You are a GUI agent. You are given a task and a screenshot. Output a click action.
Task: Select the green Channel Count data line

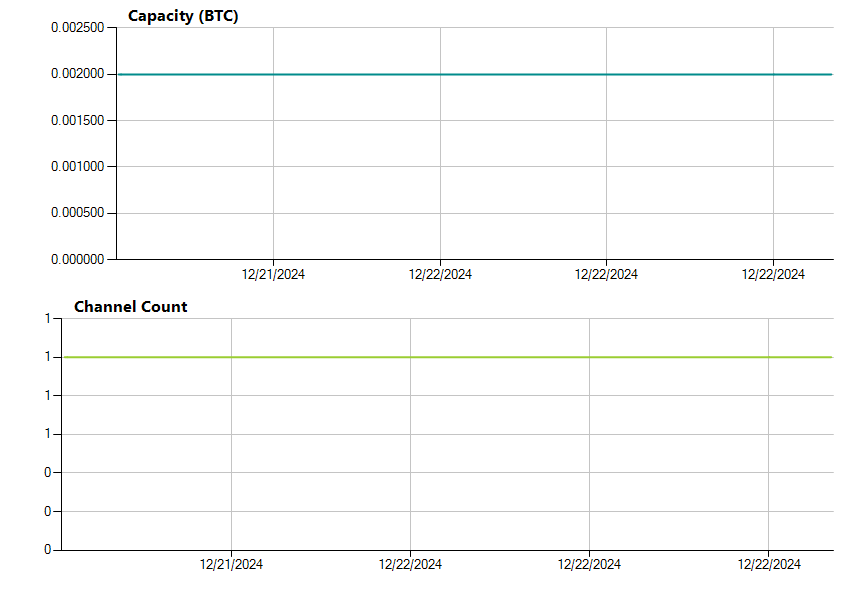(447, 357)
